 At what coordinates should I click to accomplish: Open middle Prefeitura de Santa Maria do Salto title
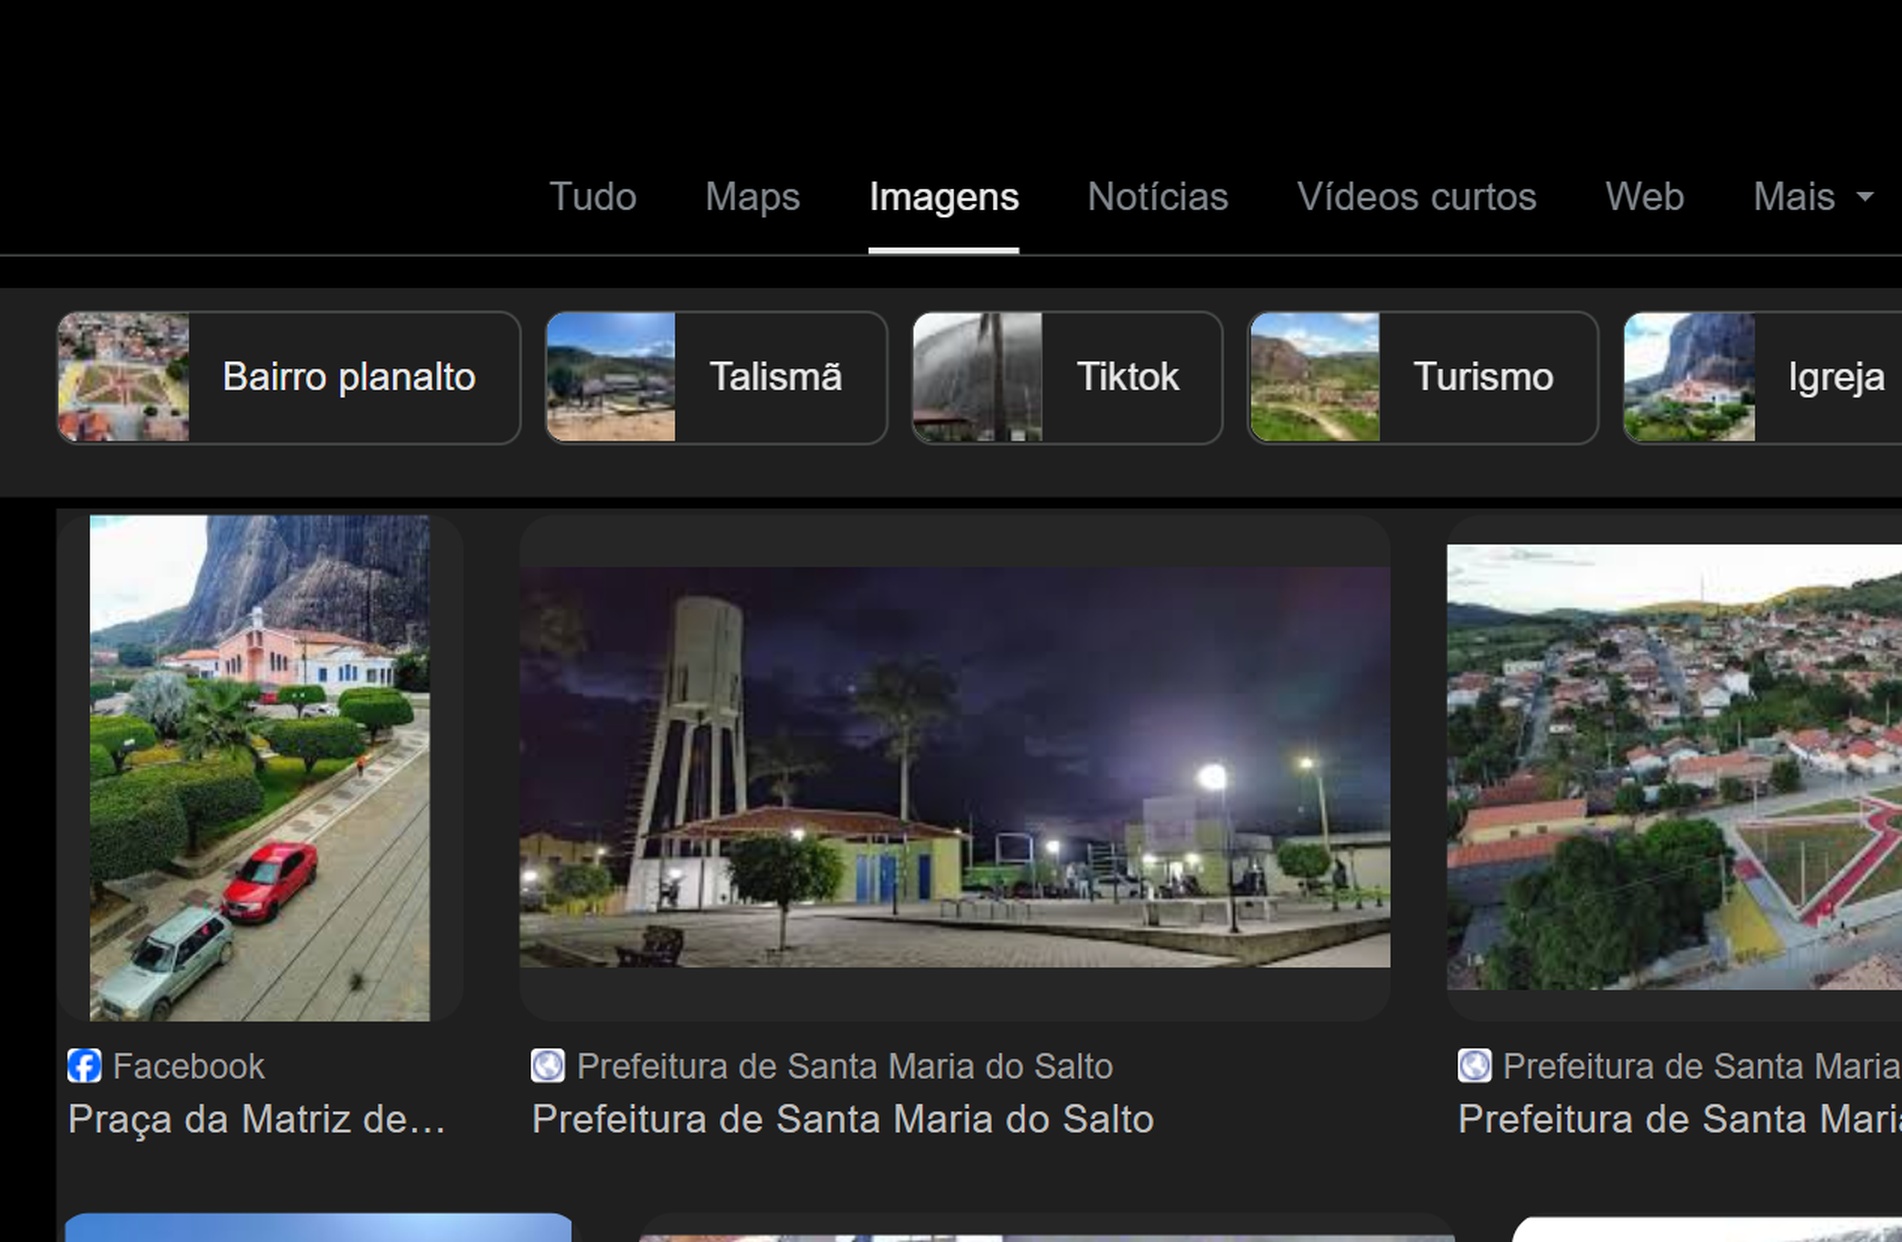tap(842, 1119)
